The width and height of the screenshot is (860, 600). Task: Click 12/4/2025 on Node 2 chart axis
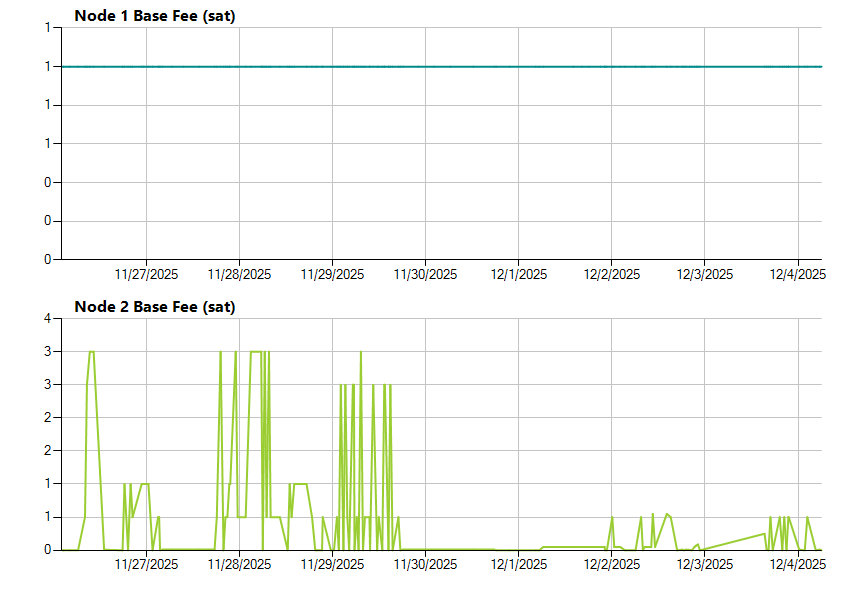(796, 565)
